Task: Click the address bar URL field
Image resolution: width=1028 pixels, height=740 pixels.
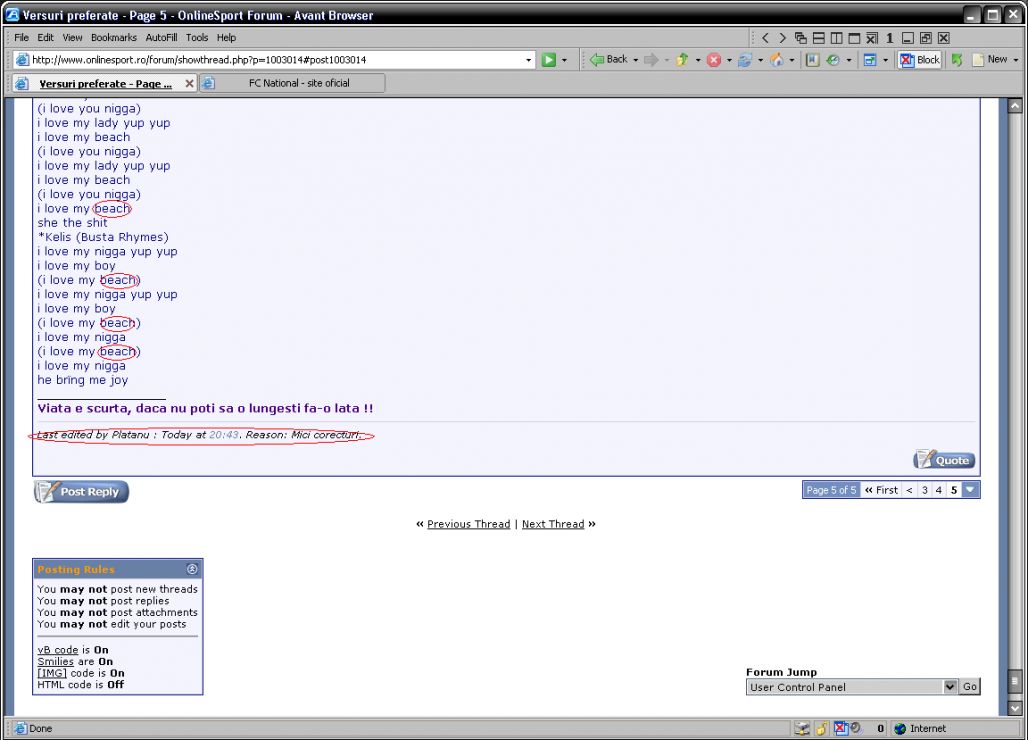Action: 270,60
